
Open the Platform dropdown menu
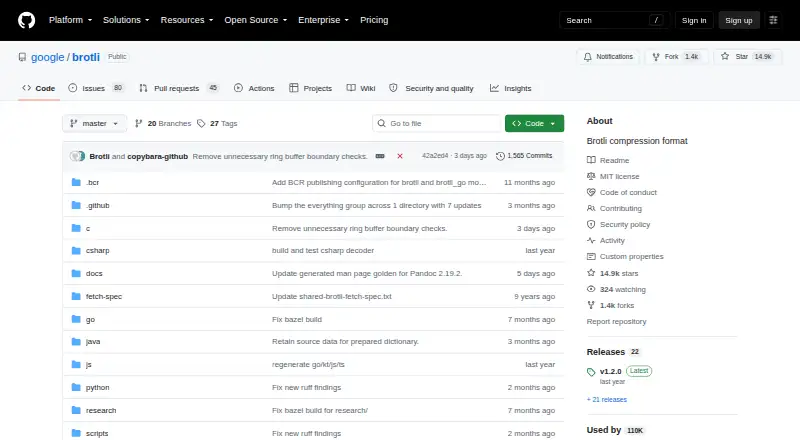click(70, 20)
